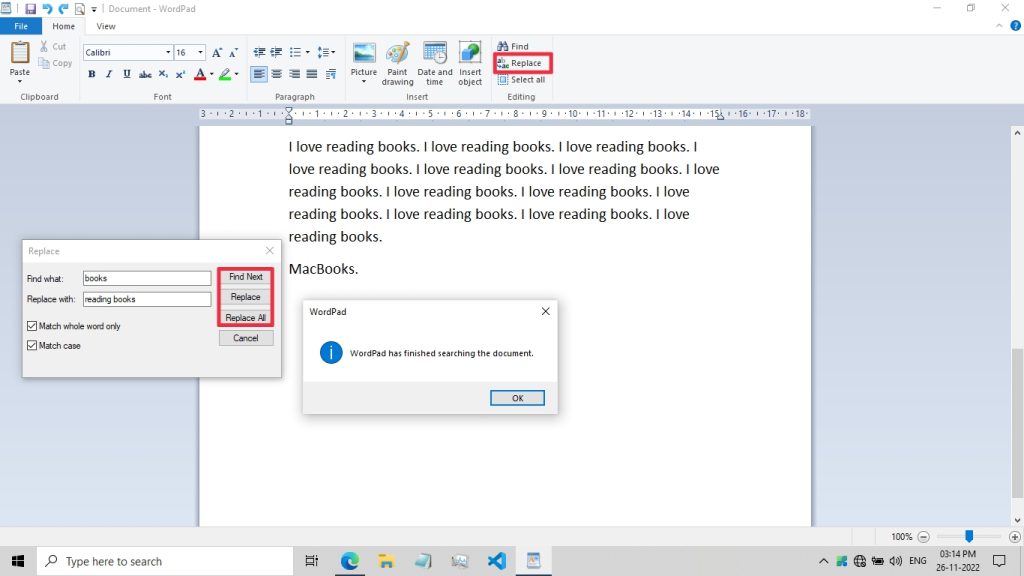Click Find Next in Replace dialog
This screenshot has width=1024, height=576.
246,277
